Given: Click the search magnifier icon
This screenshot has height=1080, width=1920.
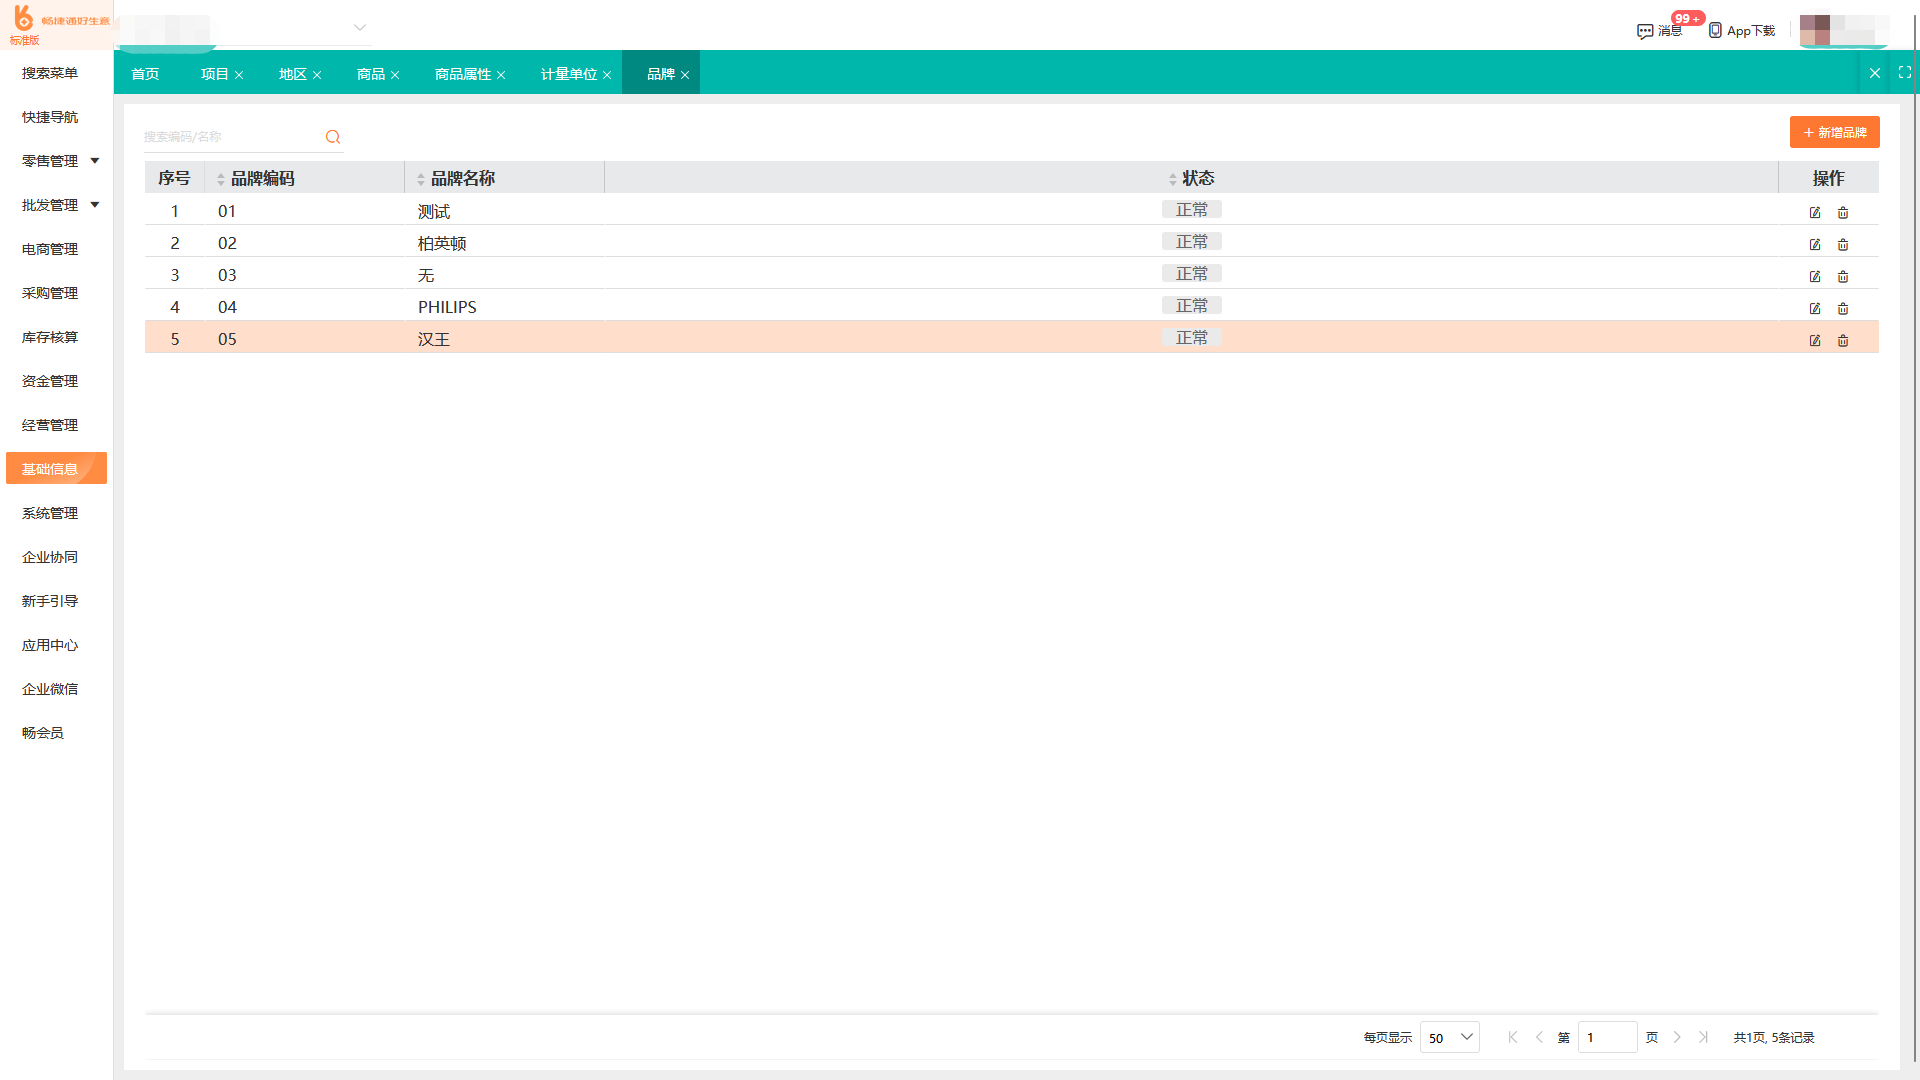Looking at the screenshot, I should tap(332, 136).
